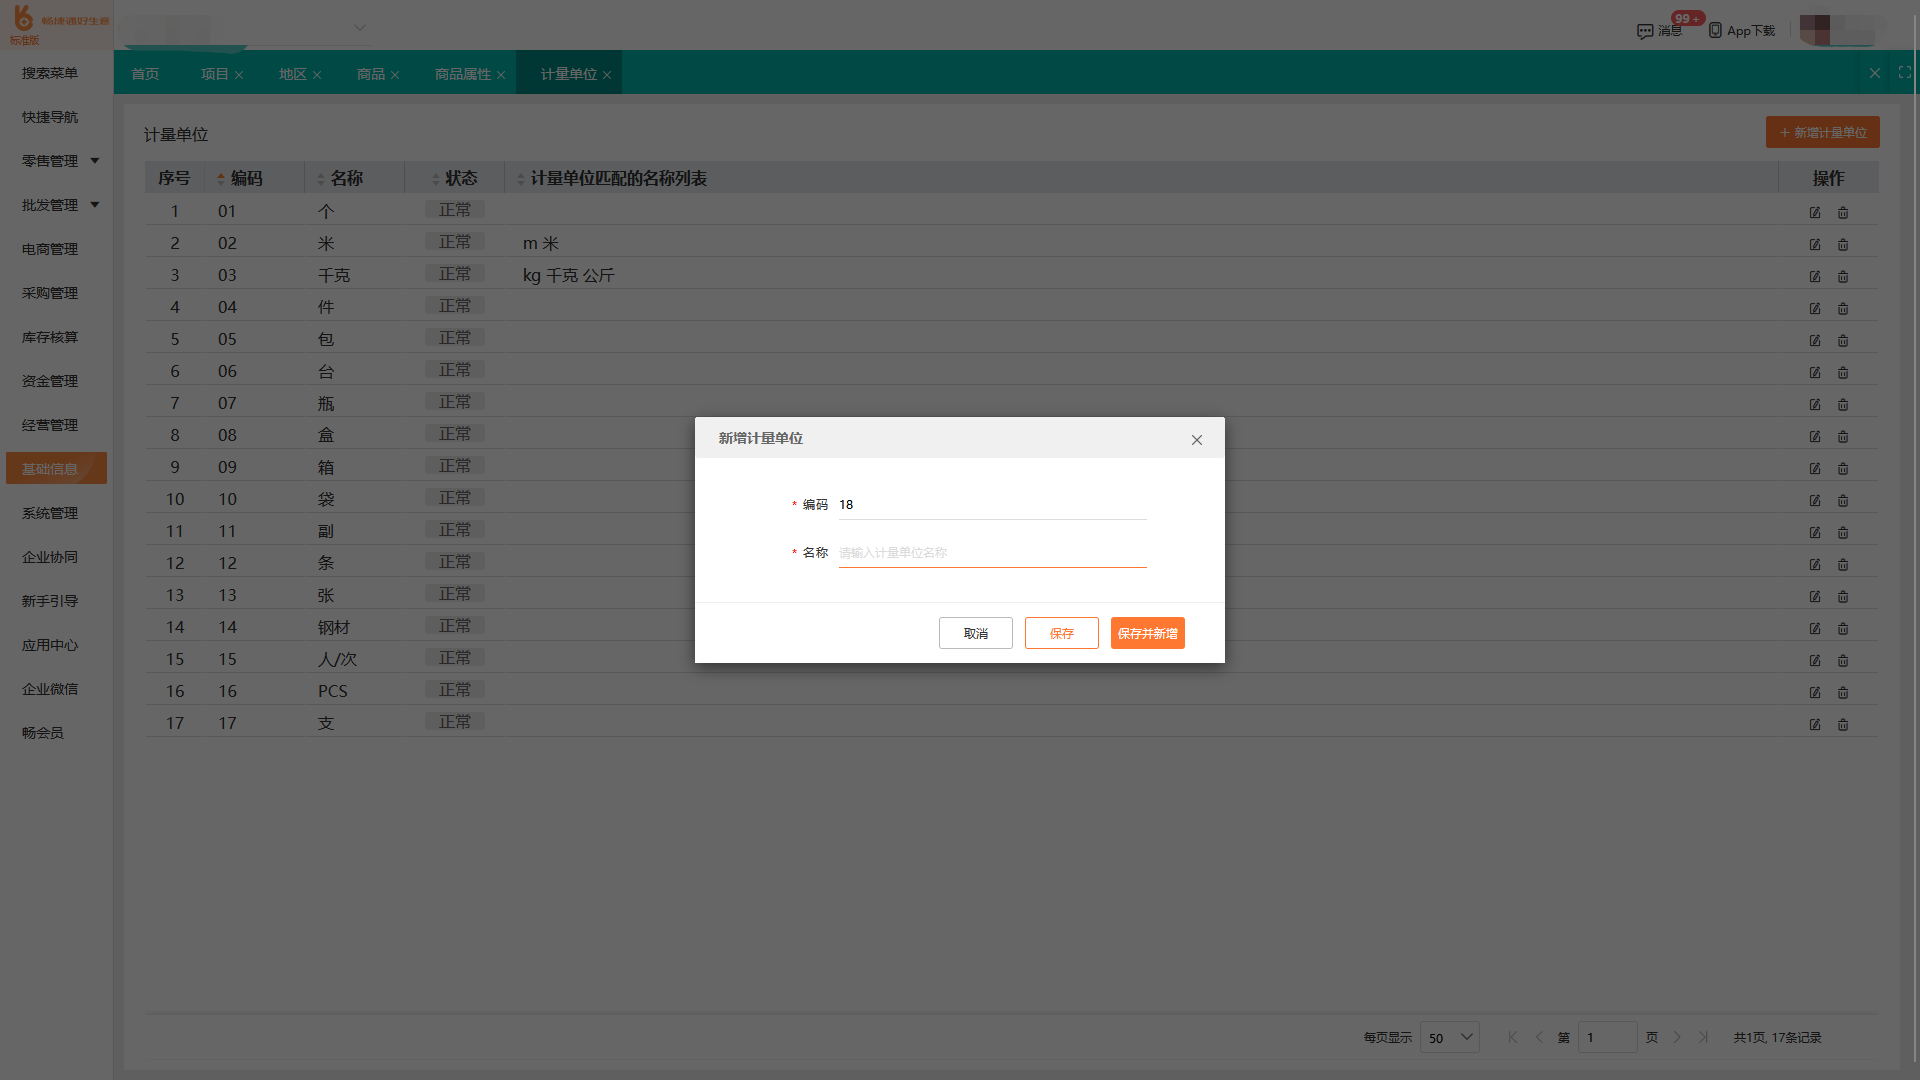Click 取消 cancel button in dialog

(x=976, y=632)
